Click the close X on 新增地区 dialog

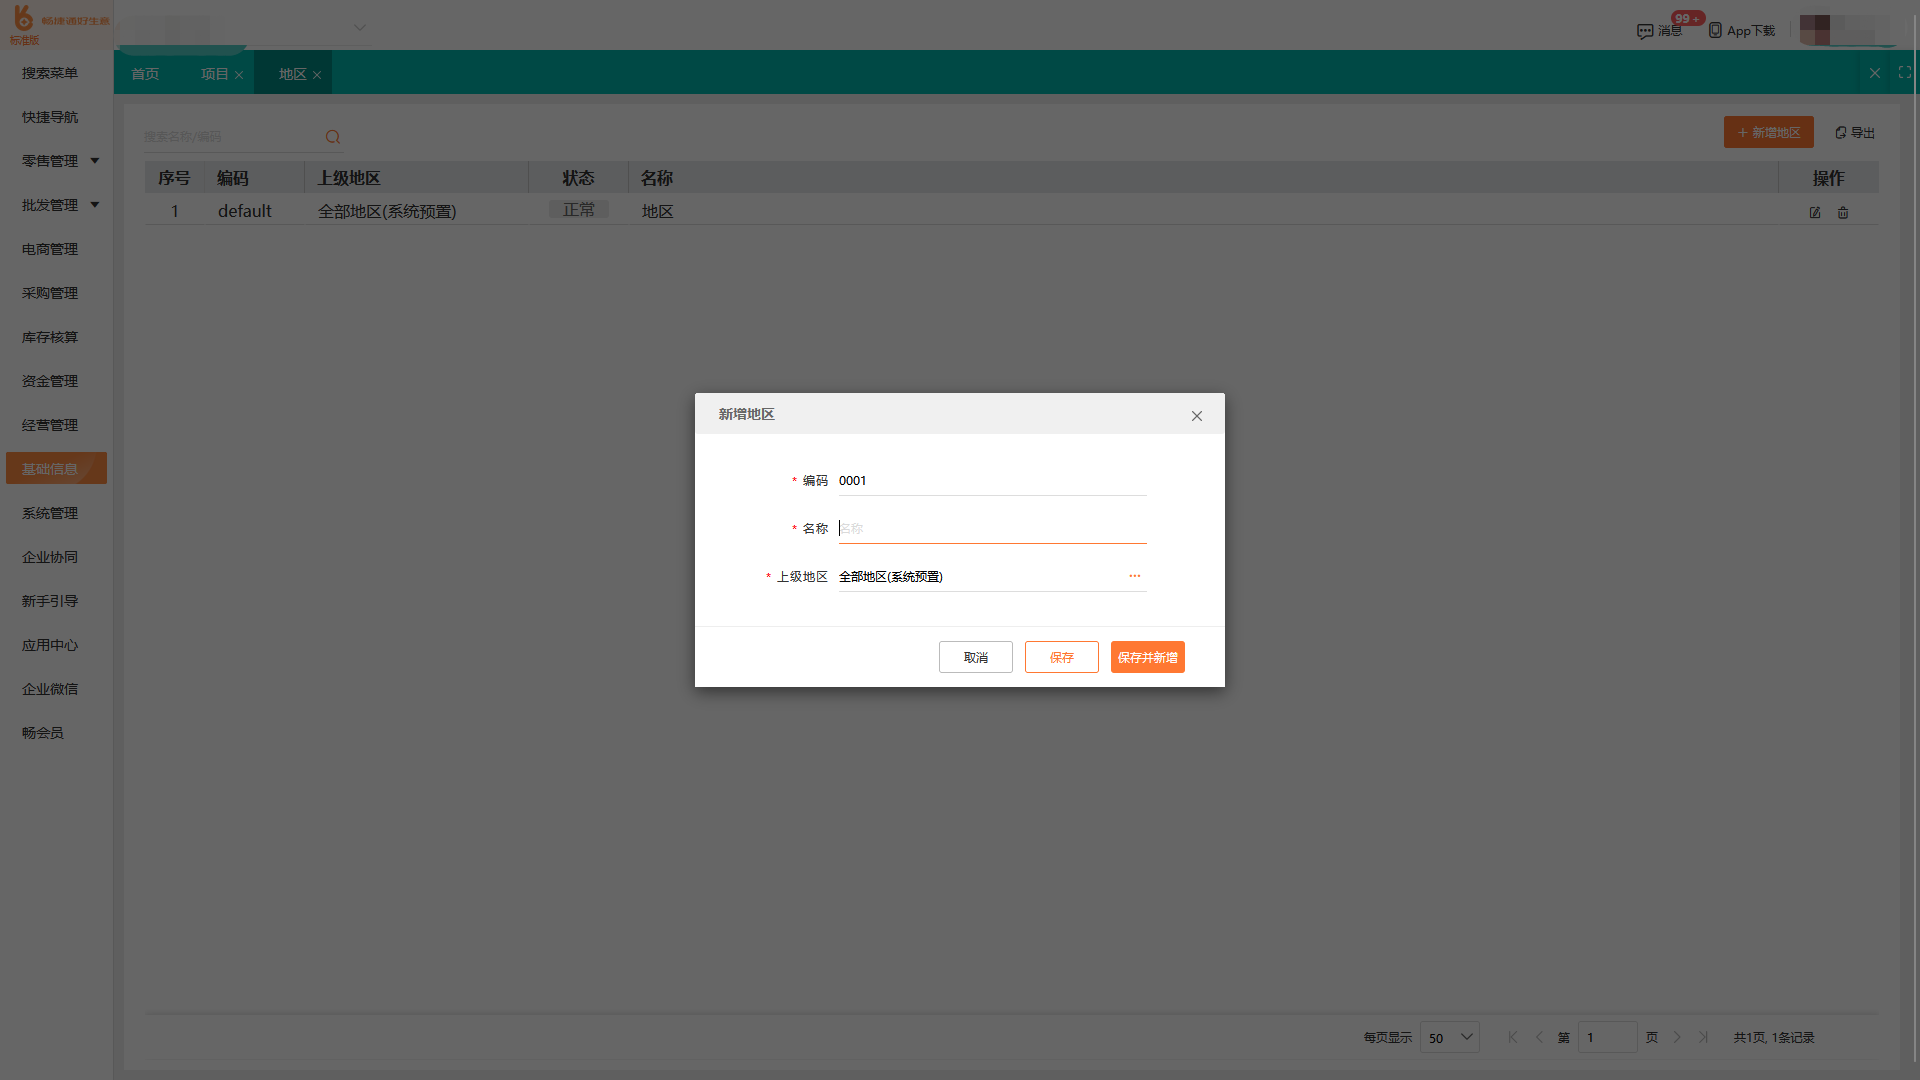(1197, 415)
